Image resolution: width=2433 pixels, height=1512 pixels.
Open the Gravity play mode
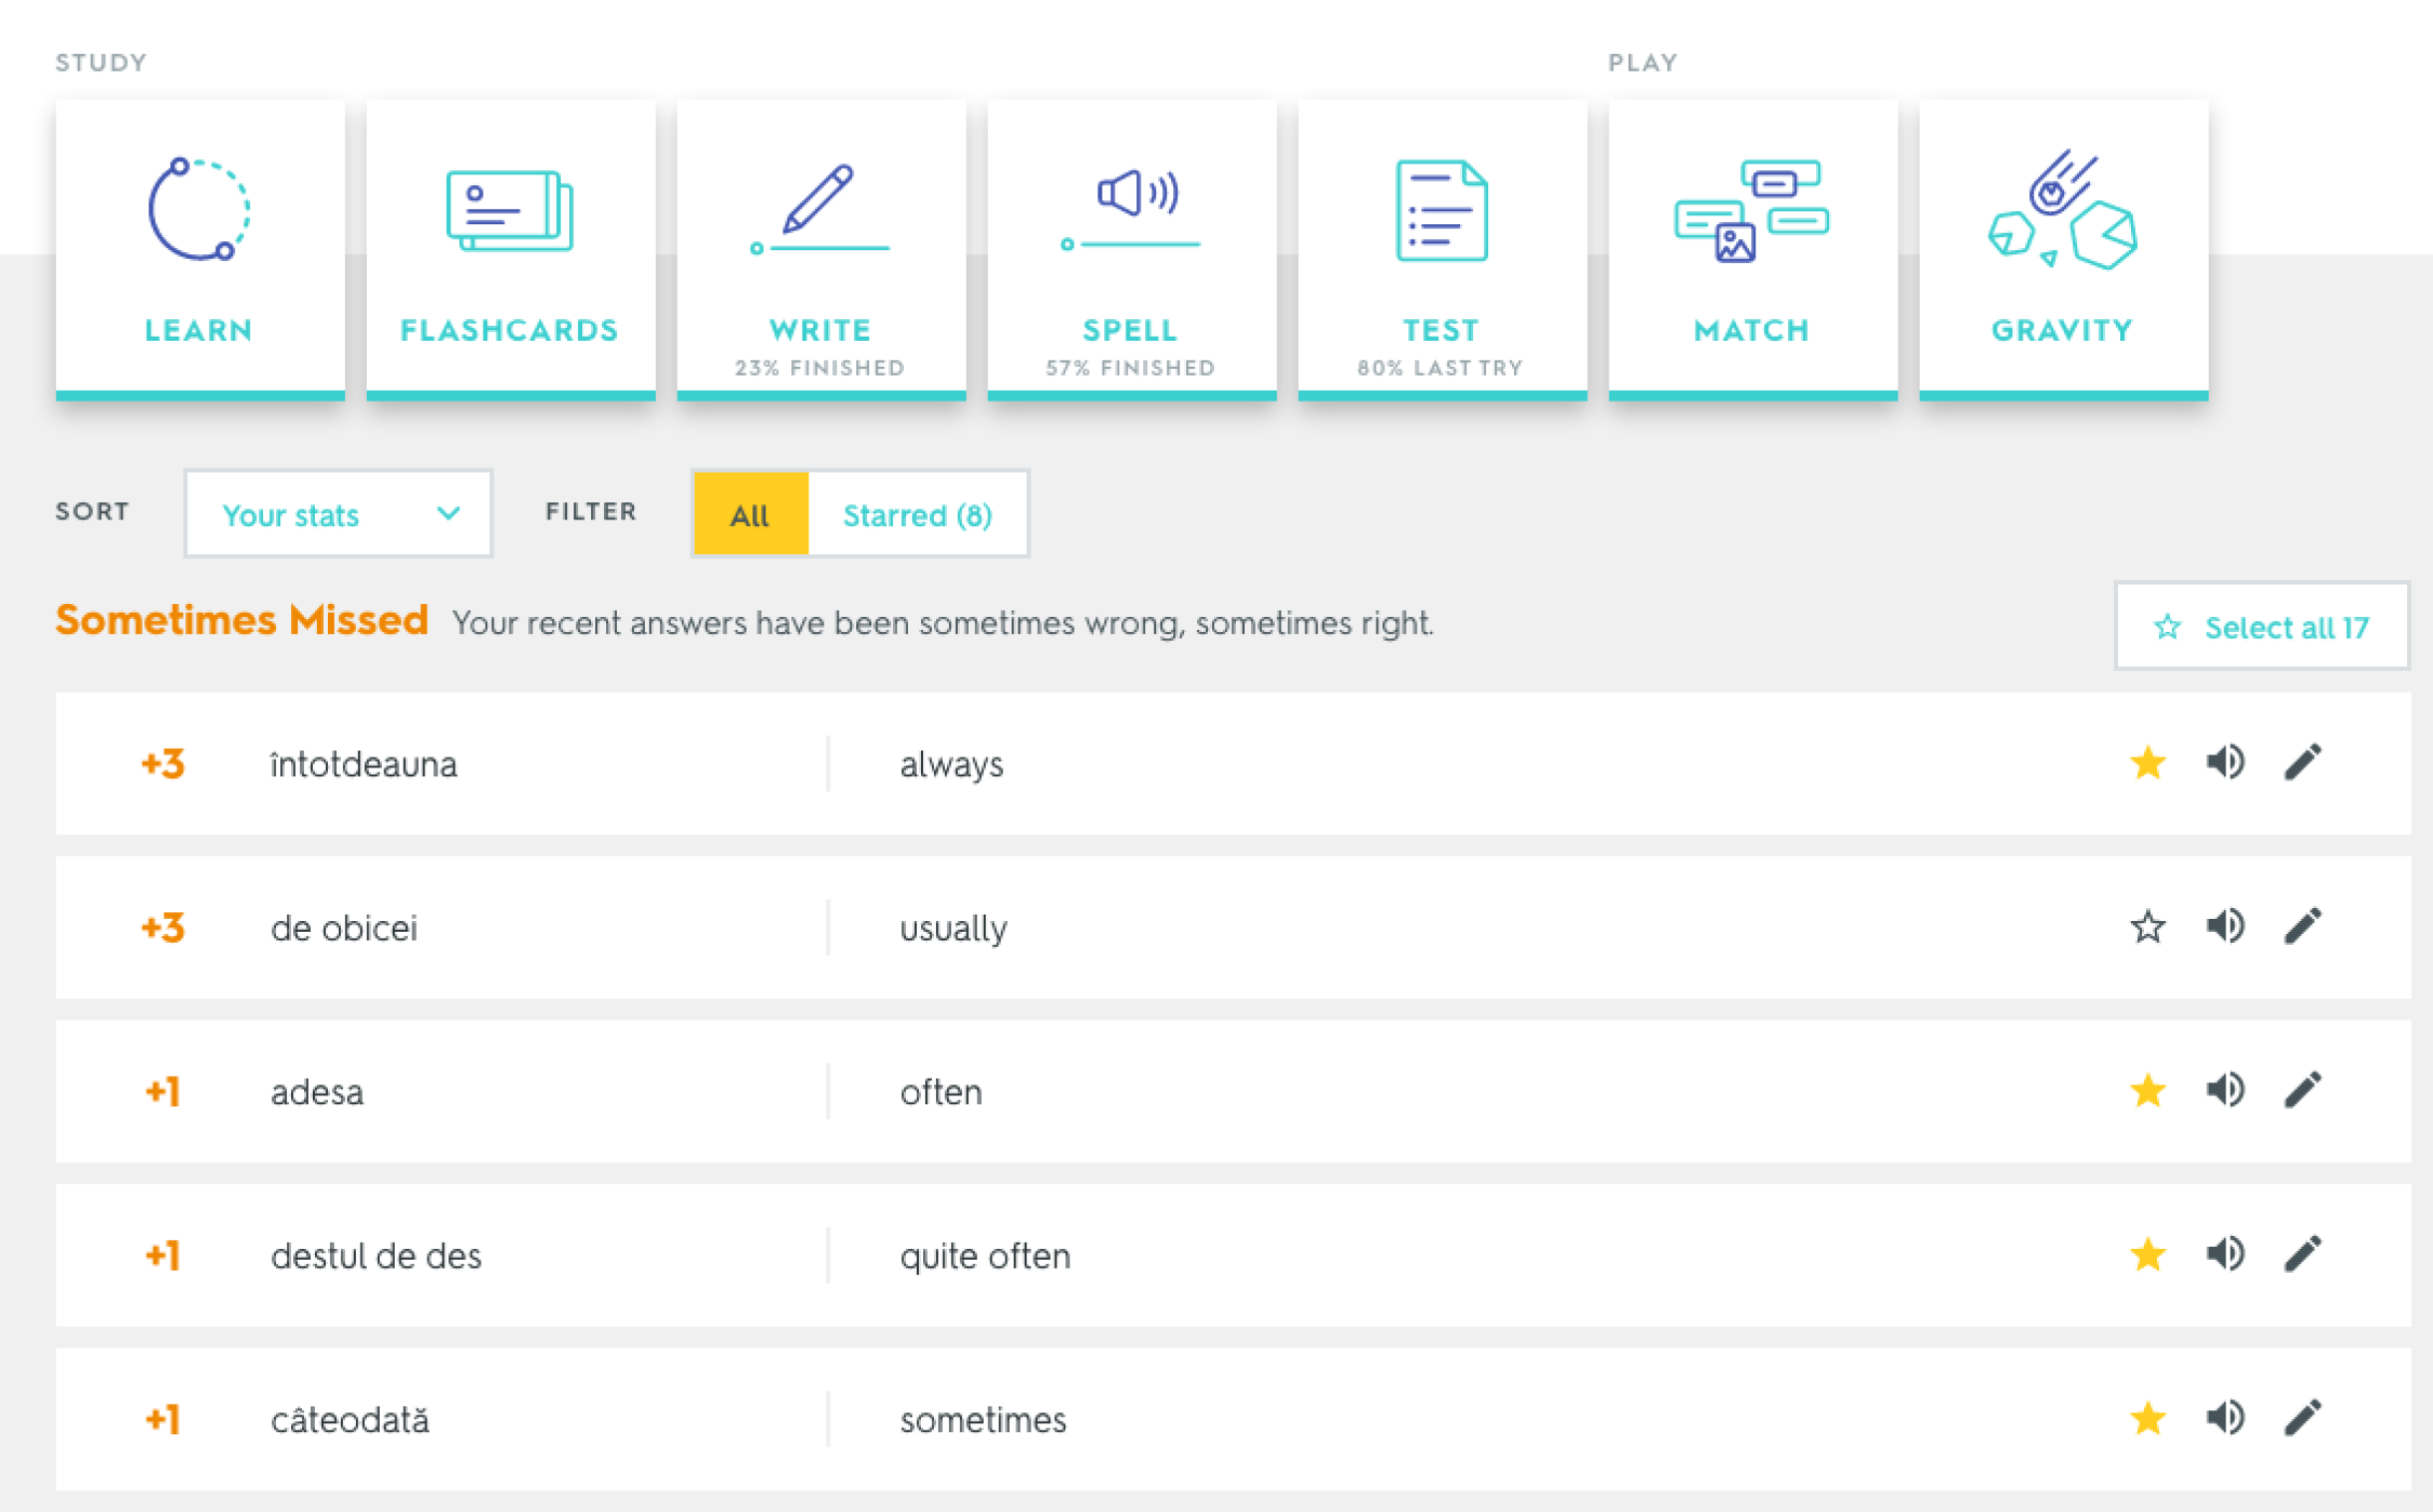2060,242
